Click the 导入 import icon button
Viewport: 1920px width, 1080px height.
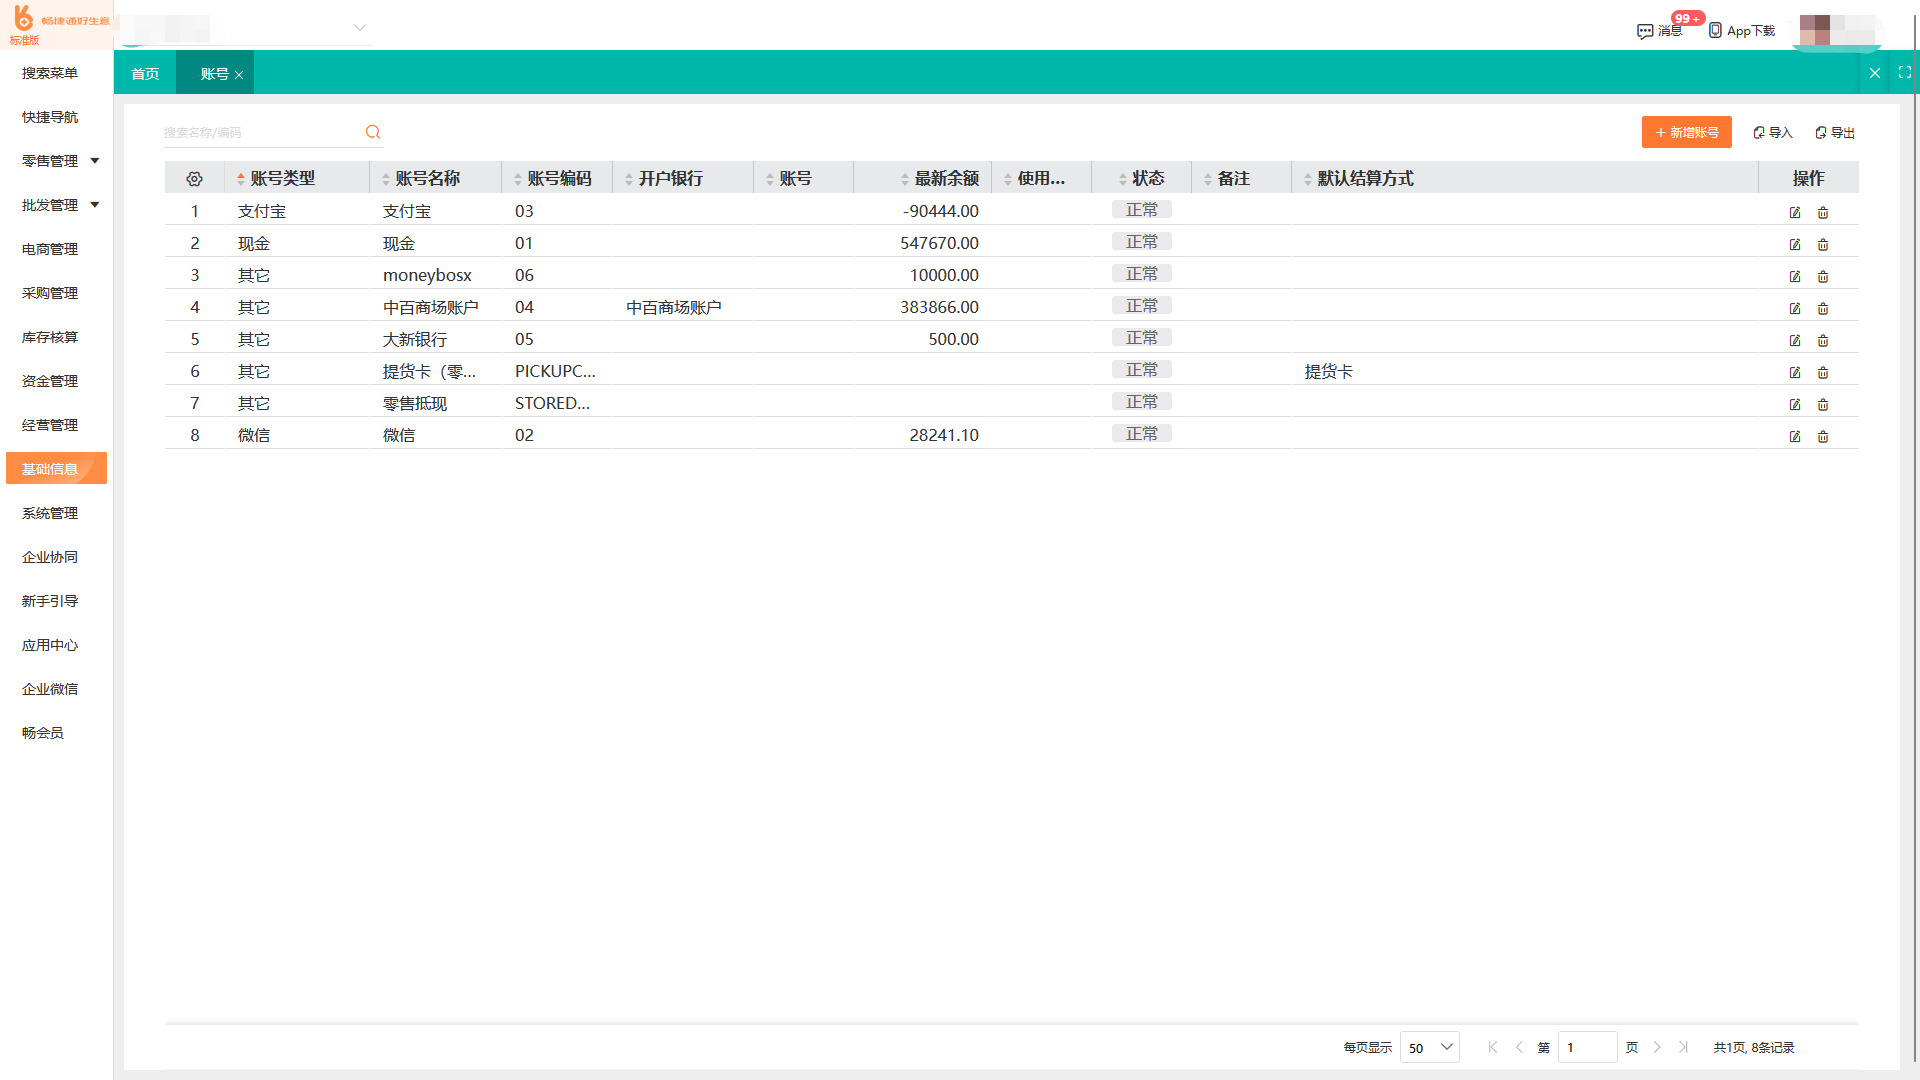click(x=1774, y=132)
